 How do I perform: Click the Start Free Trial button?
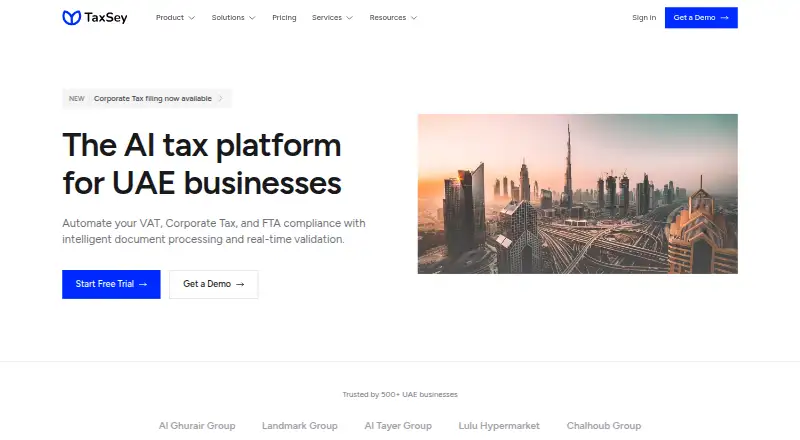point(111,284)
